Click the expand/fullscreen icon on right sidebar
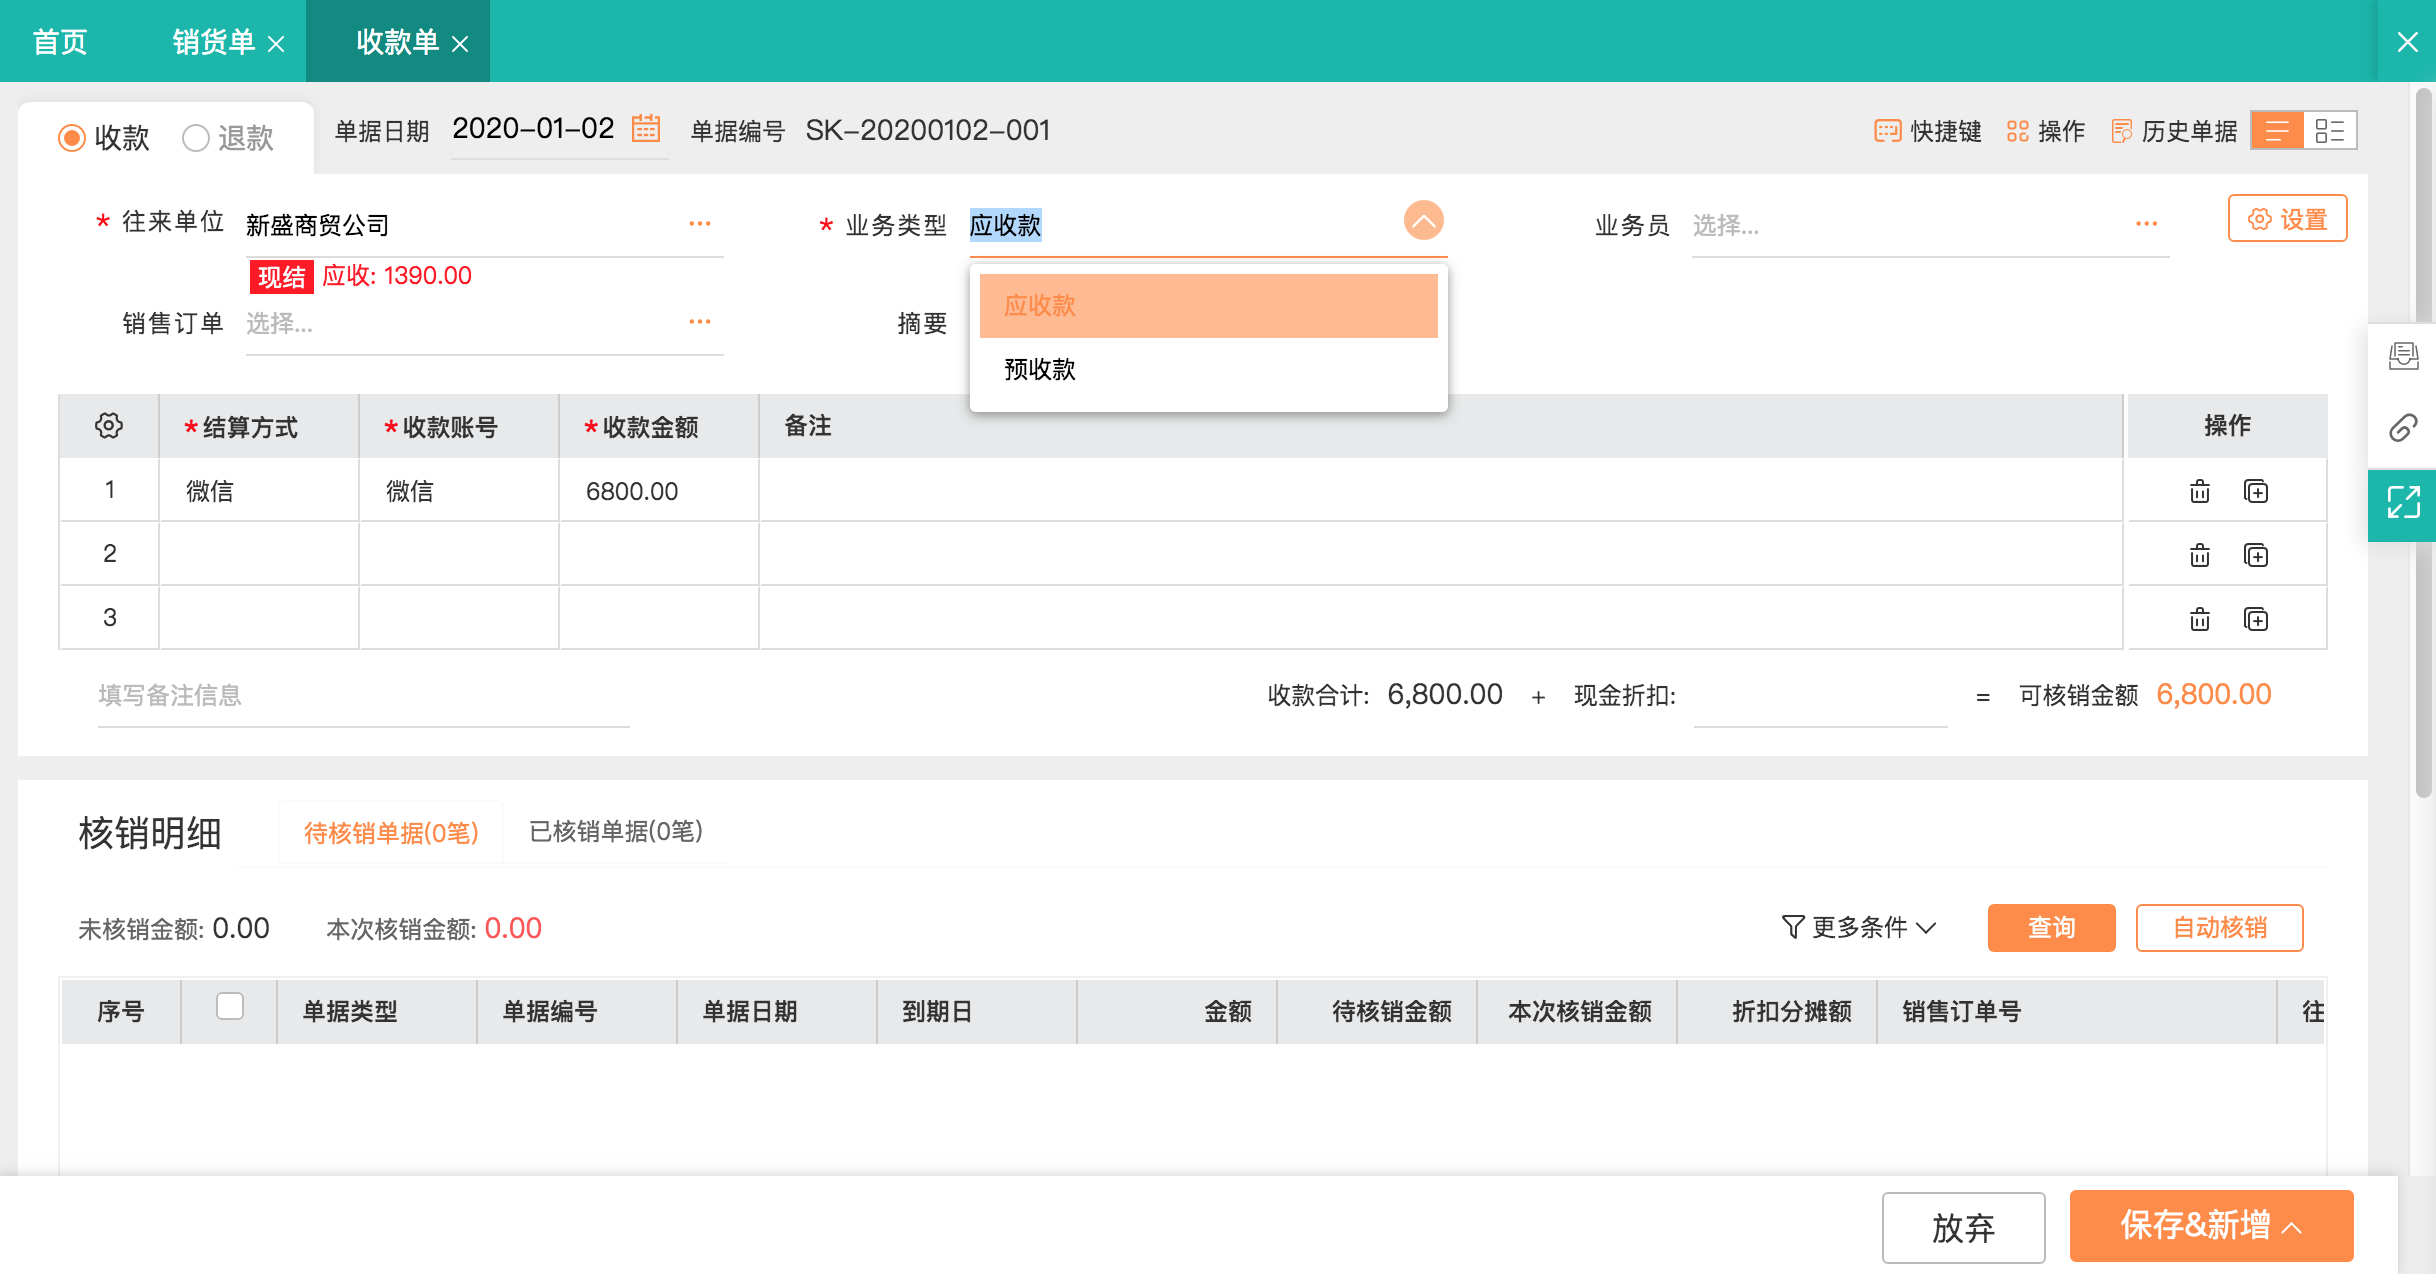This screenshot has height=1274, width=2436. 2404,499
